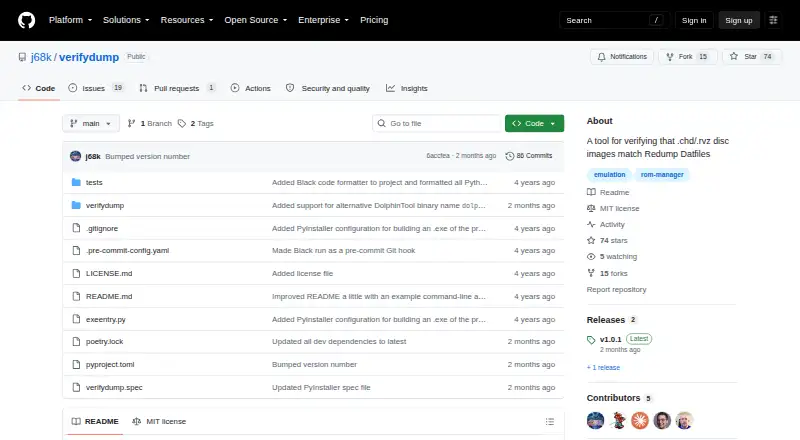800x440 pixels.
Task: View the 1 Branch link
Action: coord(149,124)
